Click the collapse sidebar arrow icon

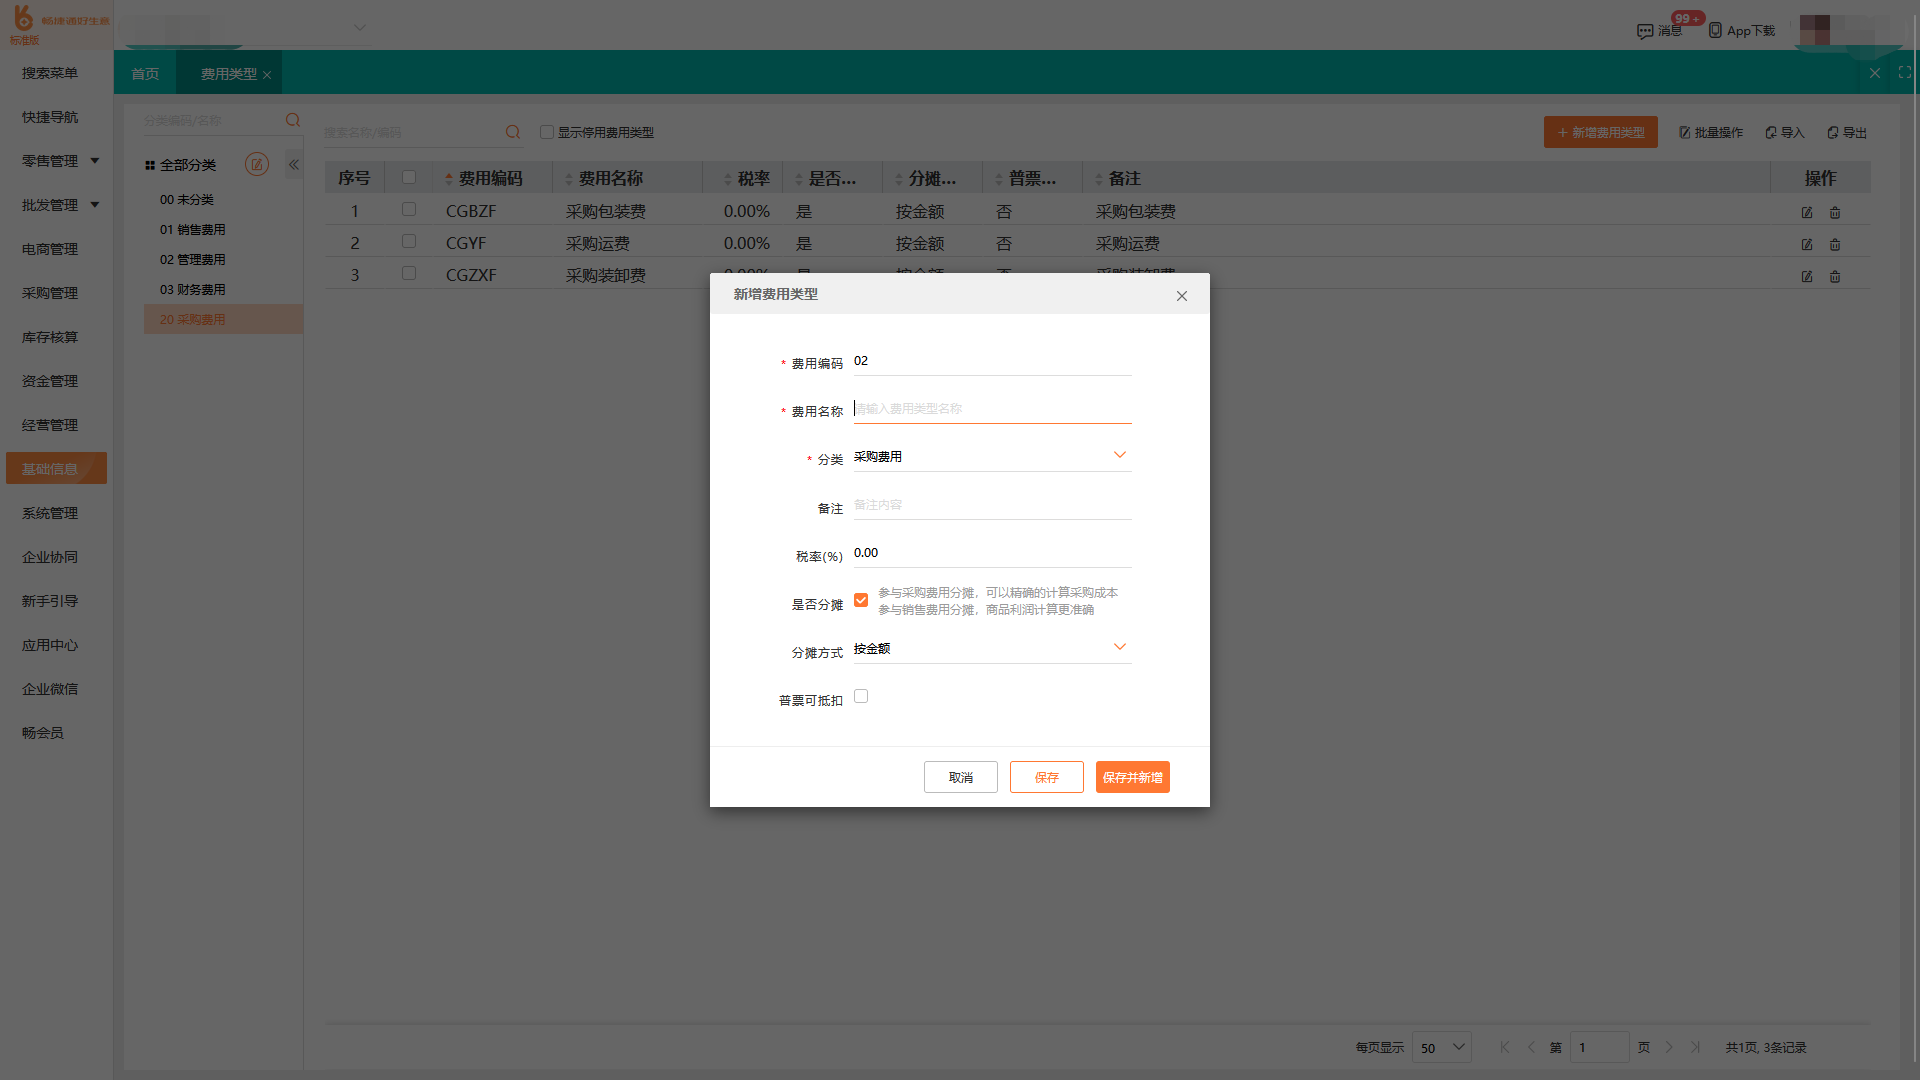294,164
